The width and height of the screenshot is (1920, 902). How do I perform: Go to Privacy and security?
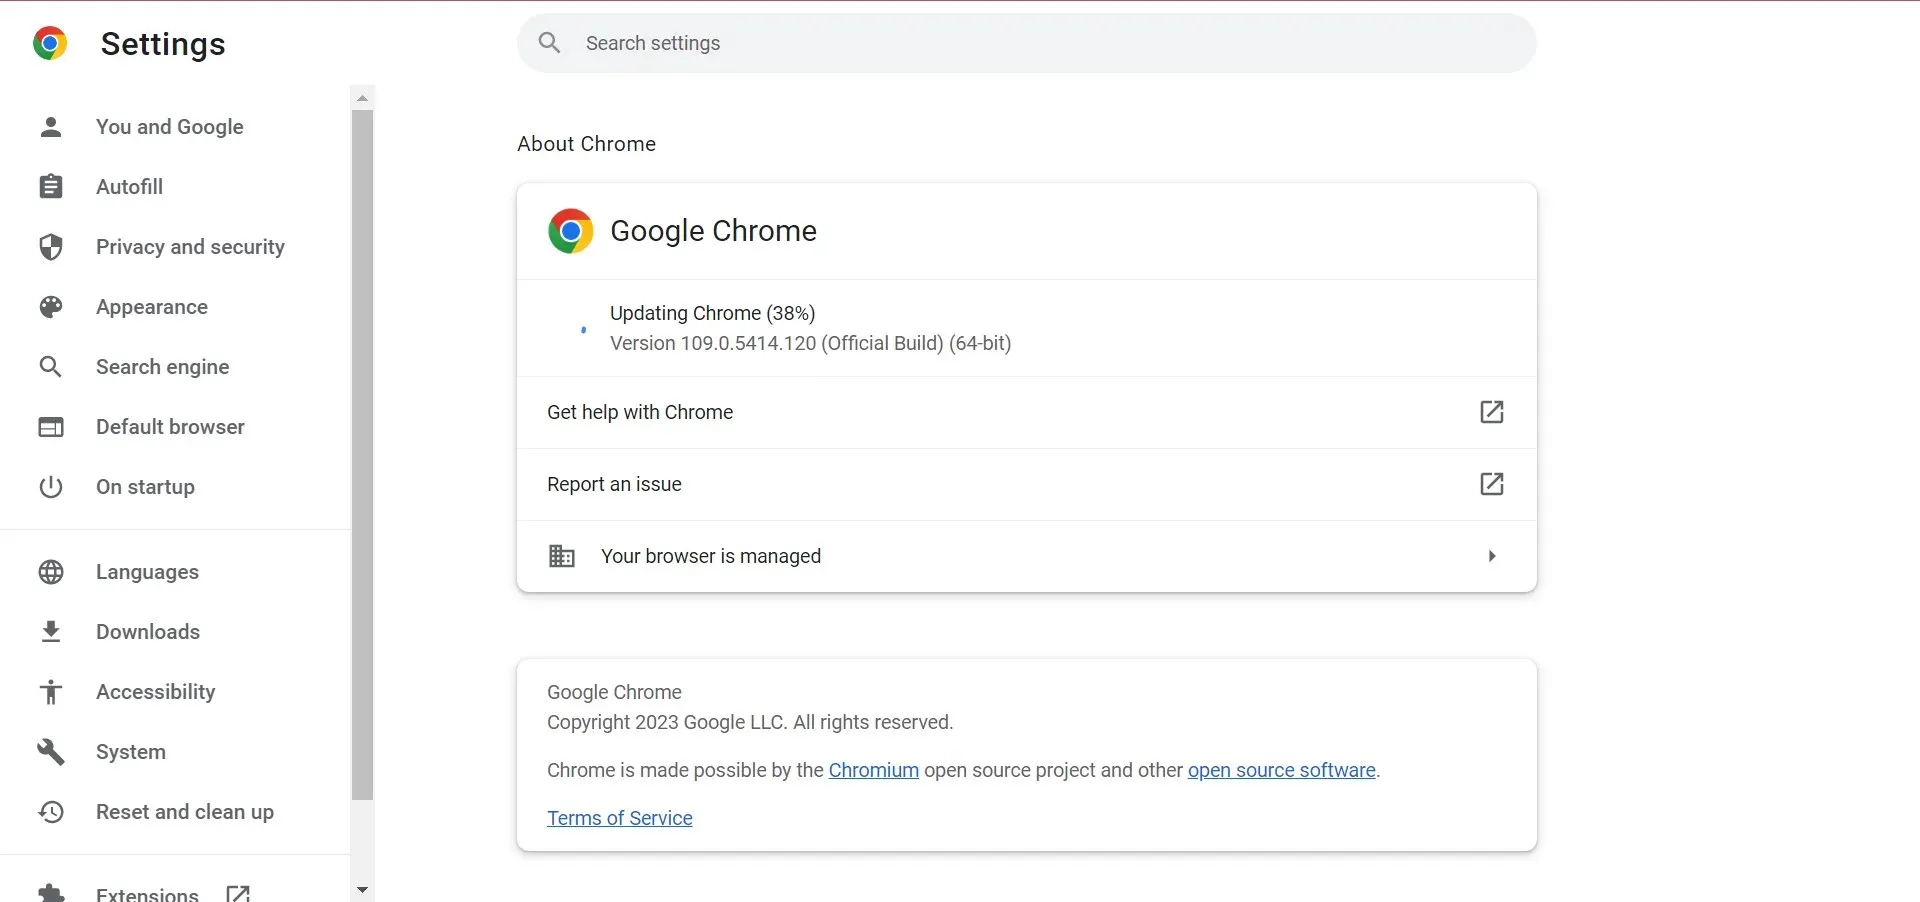(190, 247)
